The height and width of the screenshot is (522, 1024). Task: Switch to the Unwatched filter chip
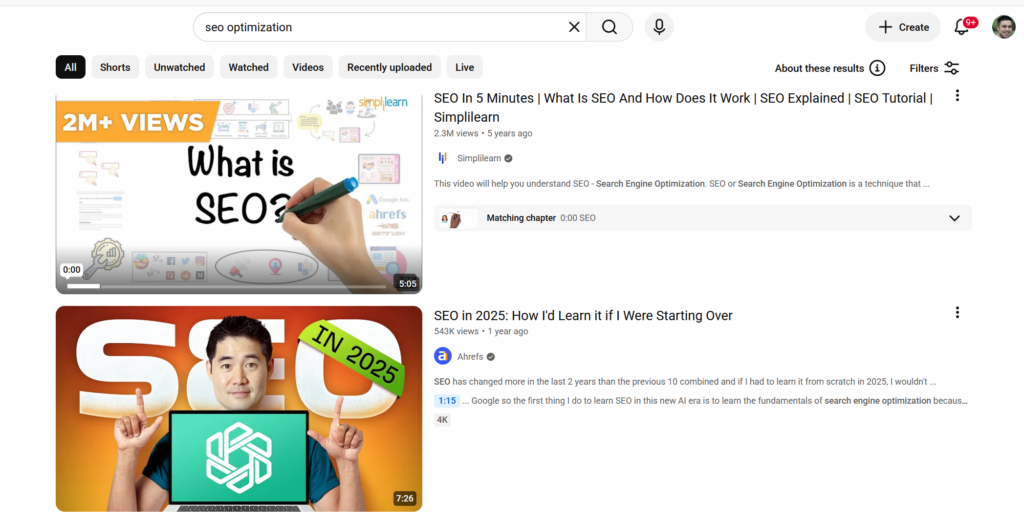pyautogui.click(x=180, y=67)
